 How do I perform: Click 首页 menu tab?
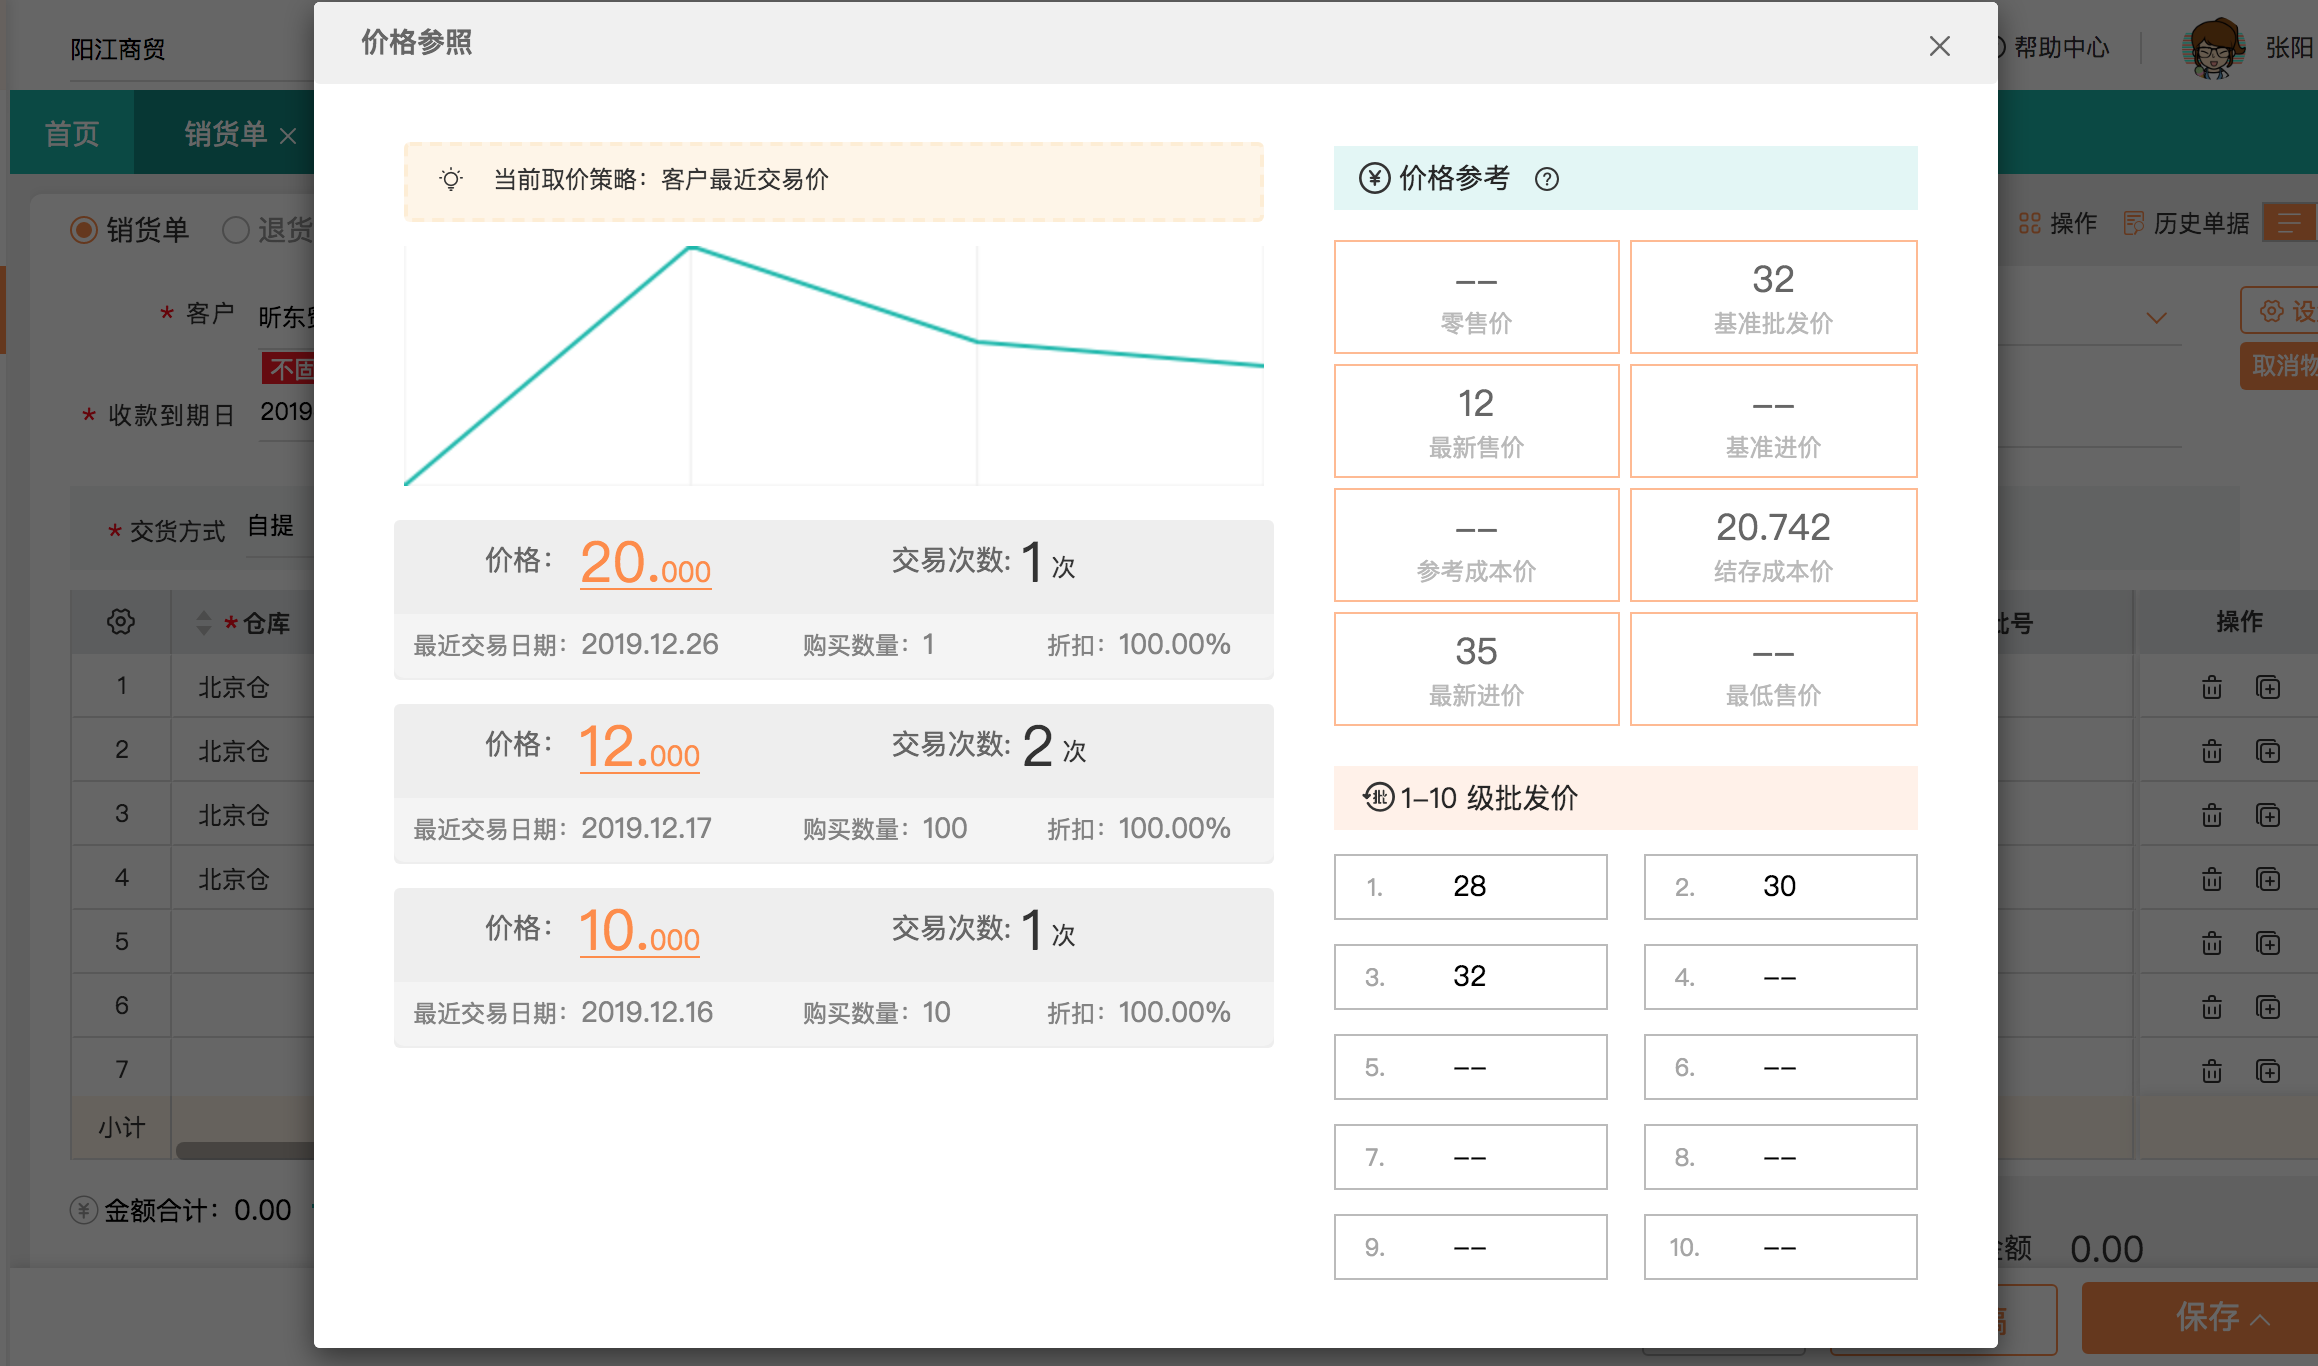[73, 135]
